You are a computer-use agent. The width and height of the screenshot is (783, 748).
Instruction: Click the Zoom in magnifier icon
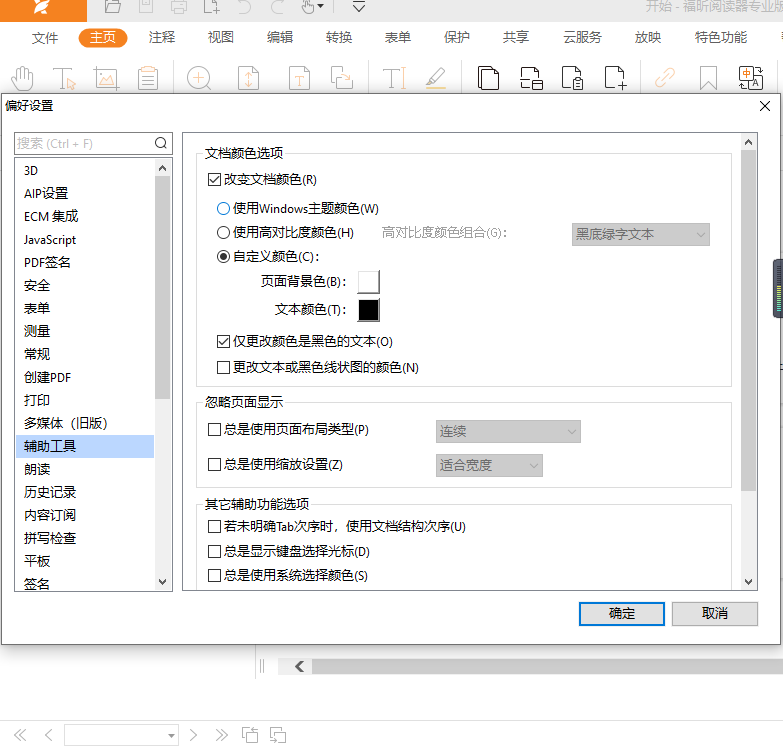click(199, 78)
